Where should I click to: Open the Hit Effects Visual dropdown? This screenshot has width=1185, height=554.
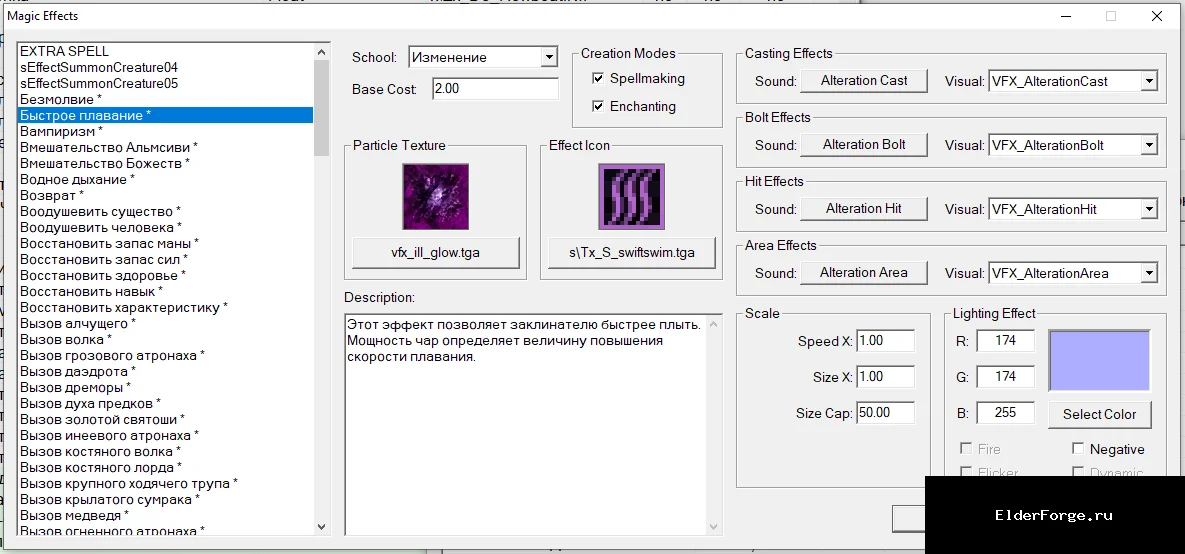coord(1149,209)
